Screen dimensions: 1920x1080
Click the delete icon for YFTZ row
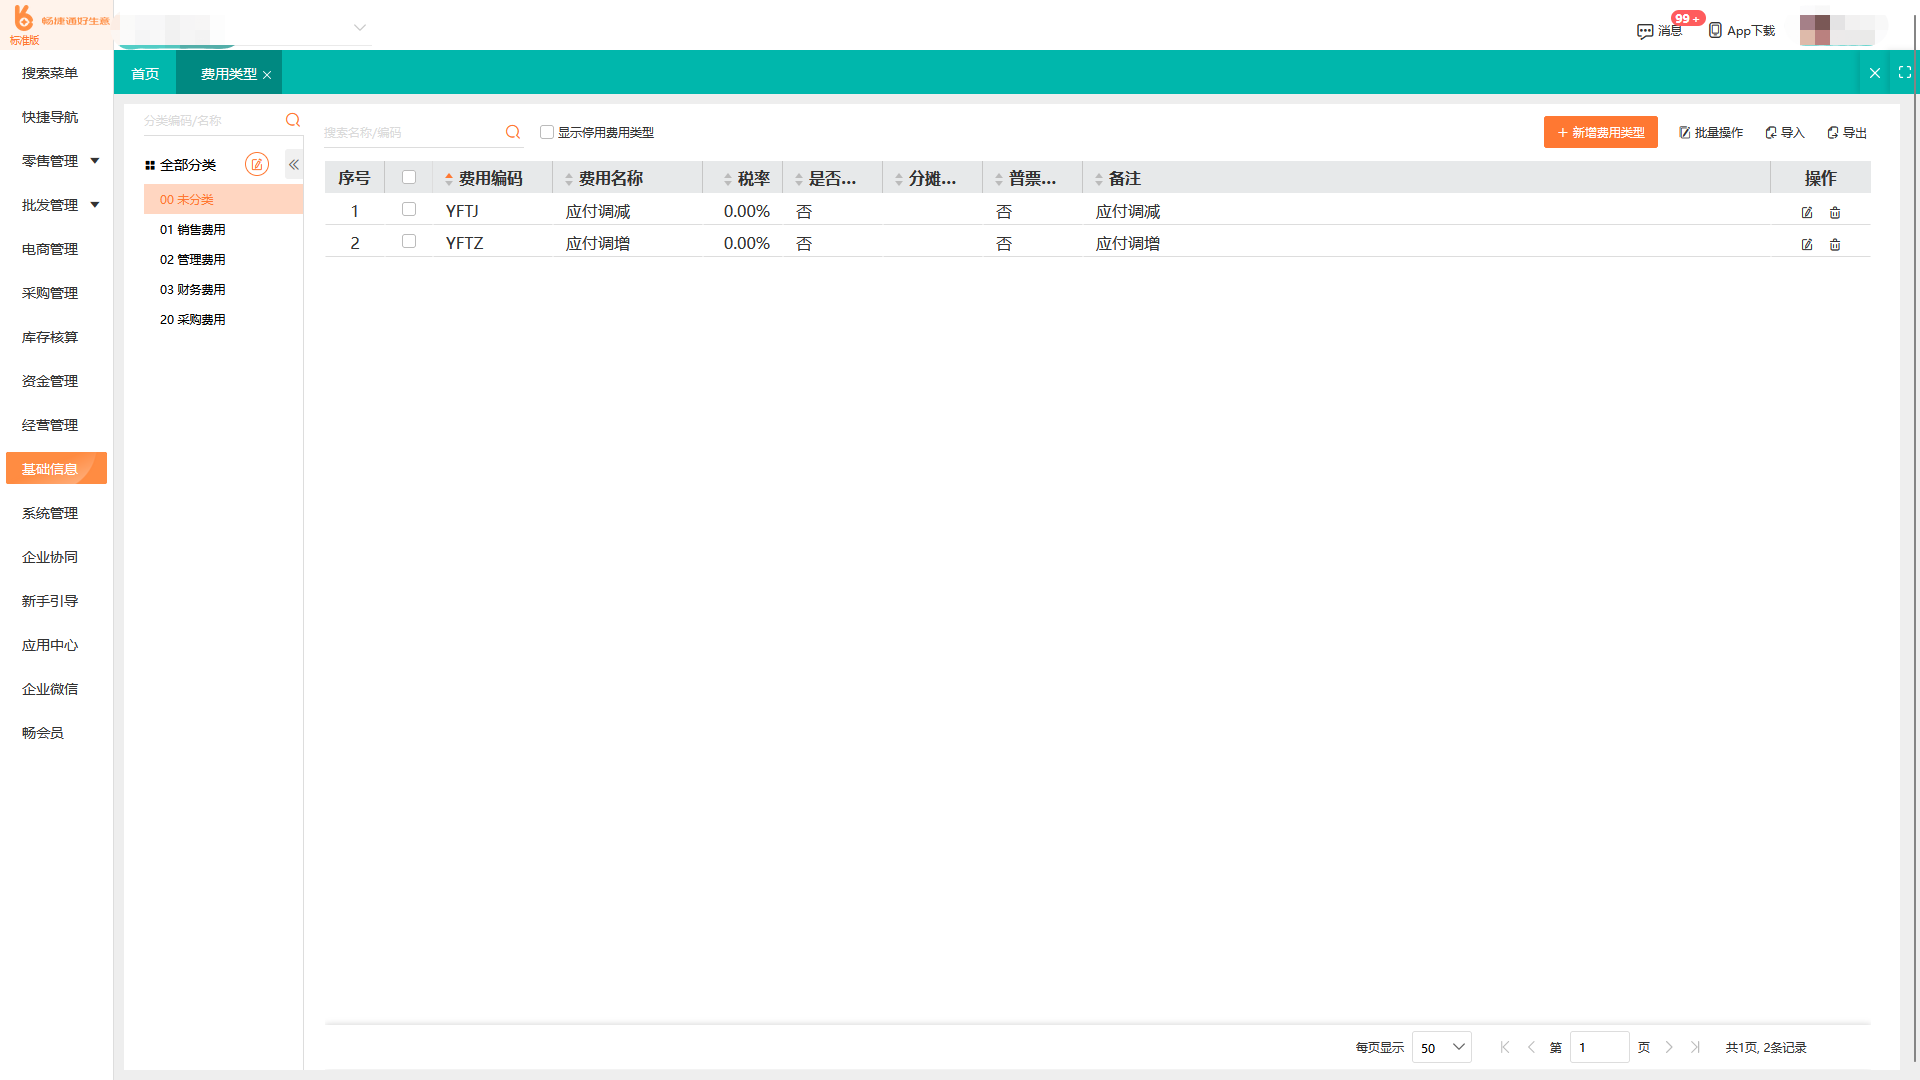point(1836,244)
